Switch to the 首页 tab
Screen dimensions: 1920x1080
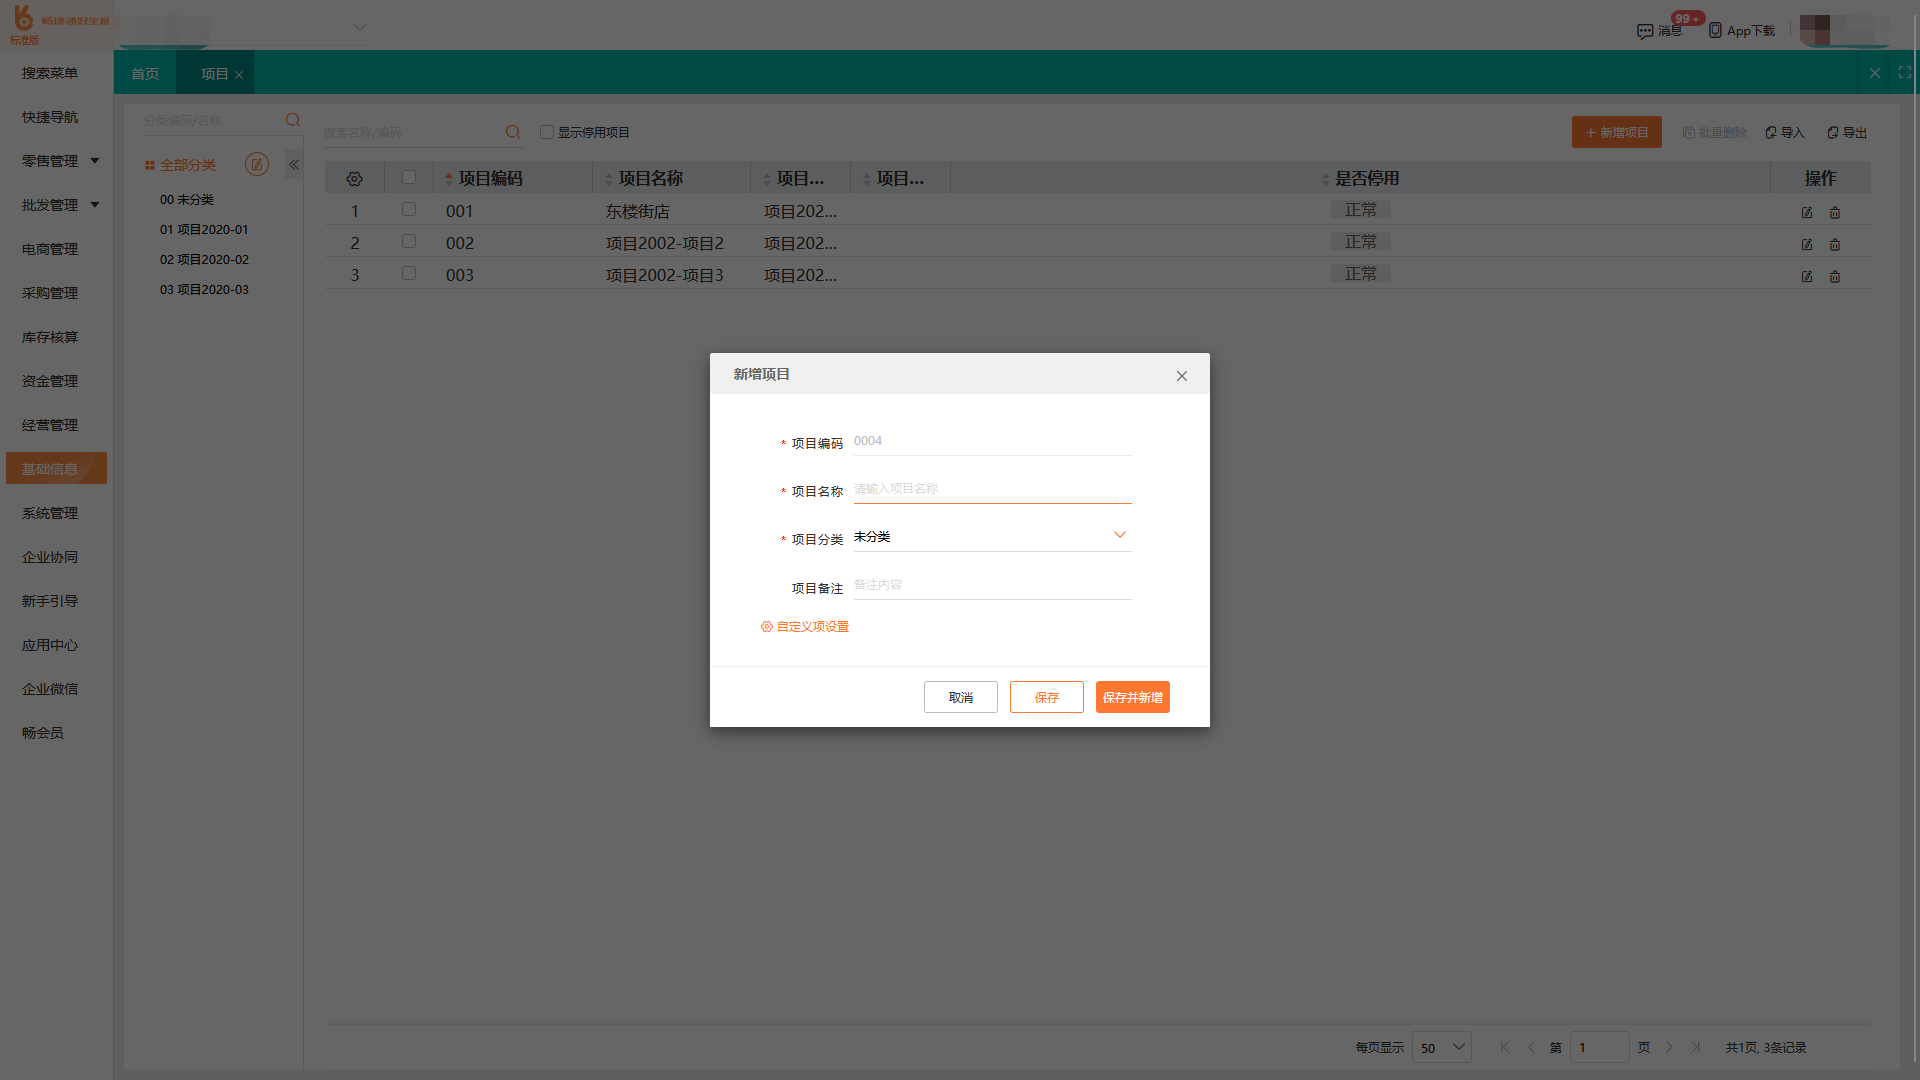[x=145, y=73]
